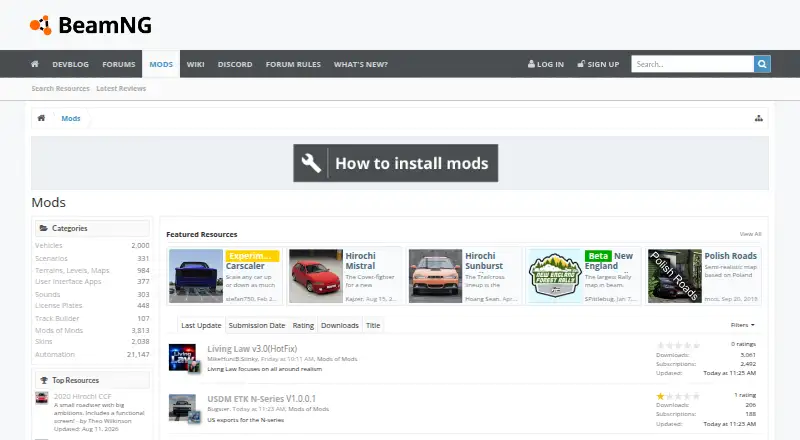Image resolution: width=800 pixels, height=440 pixels.
Task: Open the Devblog nav item
Action: (x=70, y=64)
